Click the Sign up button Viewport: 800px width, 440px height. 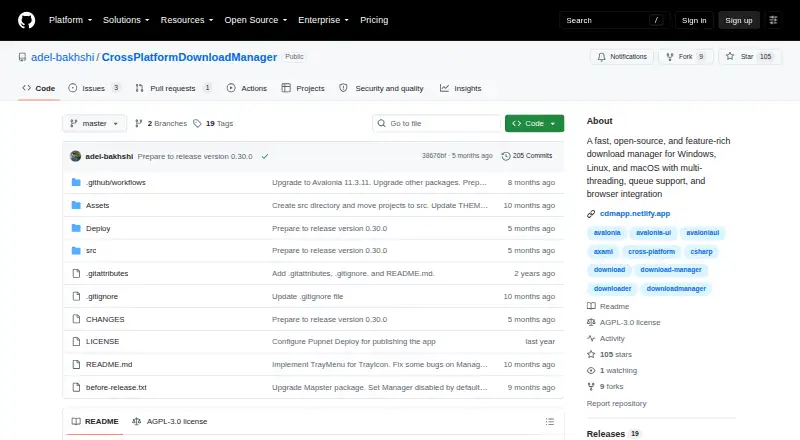pyautogui.click(x=739, y=20)
